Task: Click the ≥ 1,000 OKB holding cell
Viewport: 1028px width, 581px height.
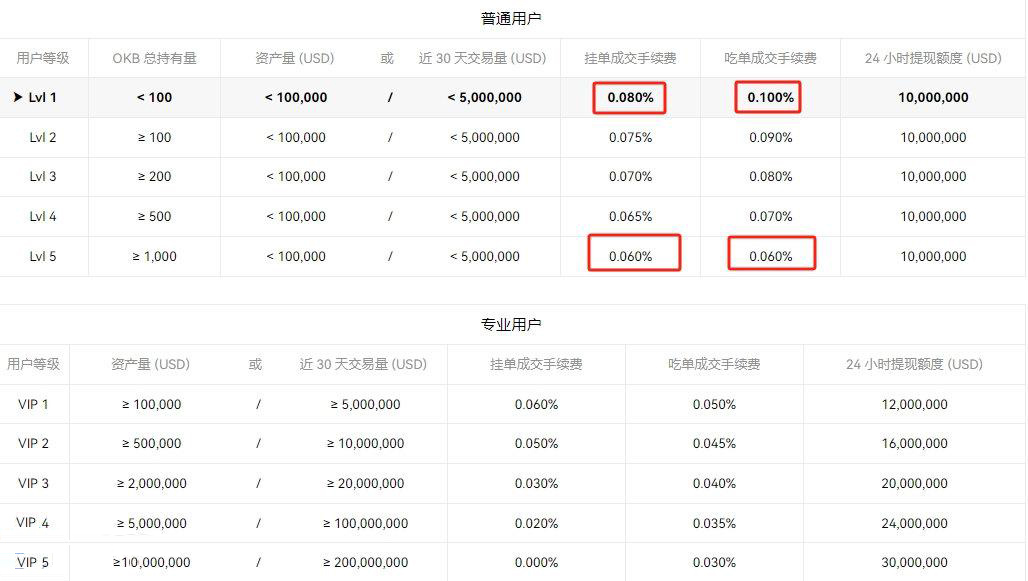Action: 155,256
